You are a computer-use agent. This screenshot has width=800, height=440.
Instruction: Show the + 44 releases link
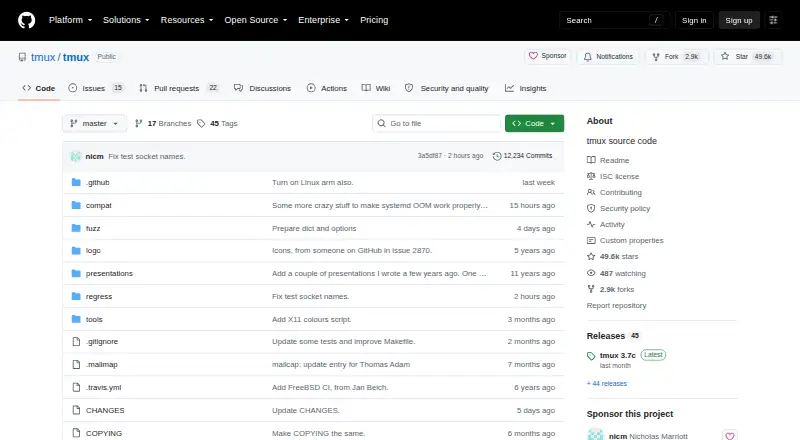pos(607,383)
